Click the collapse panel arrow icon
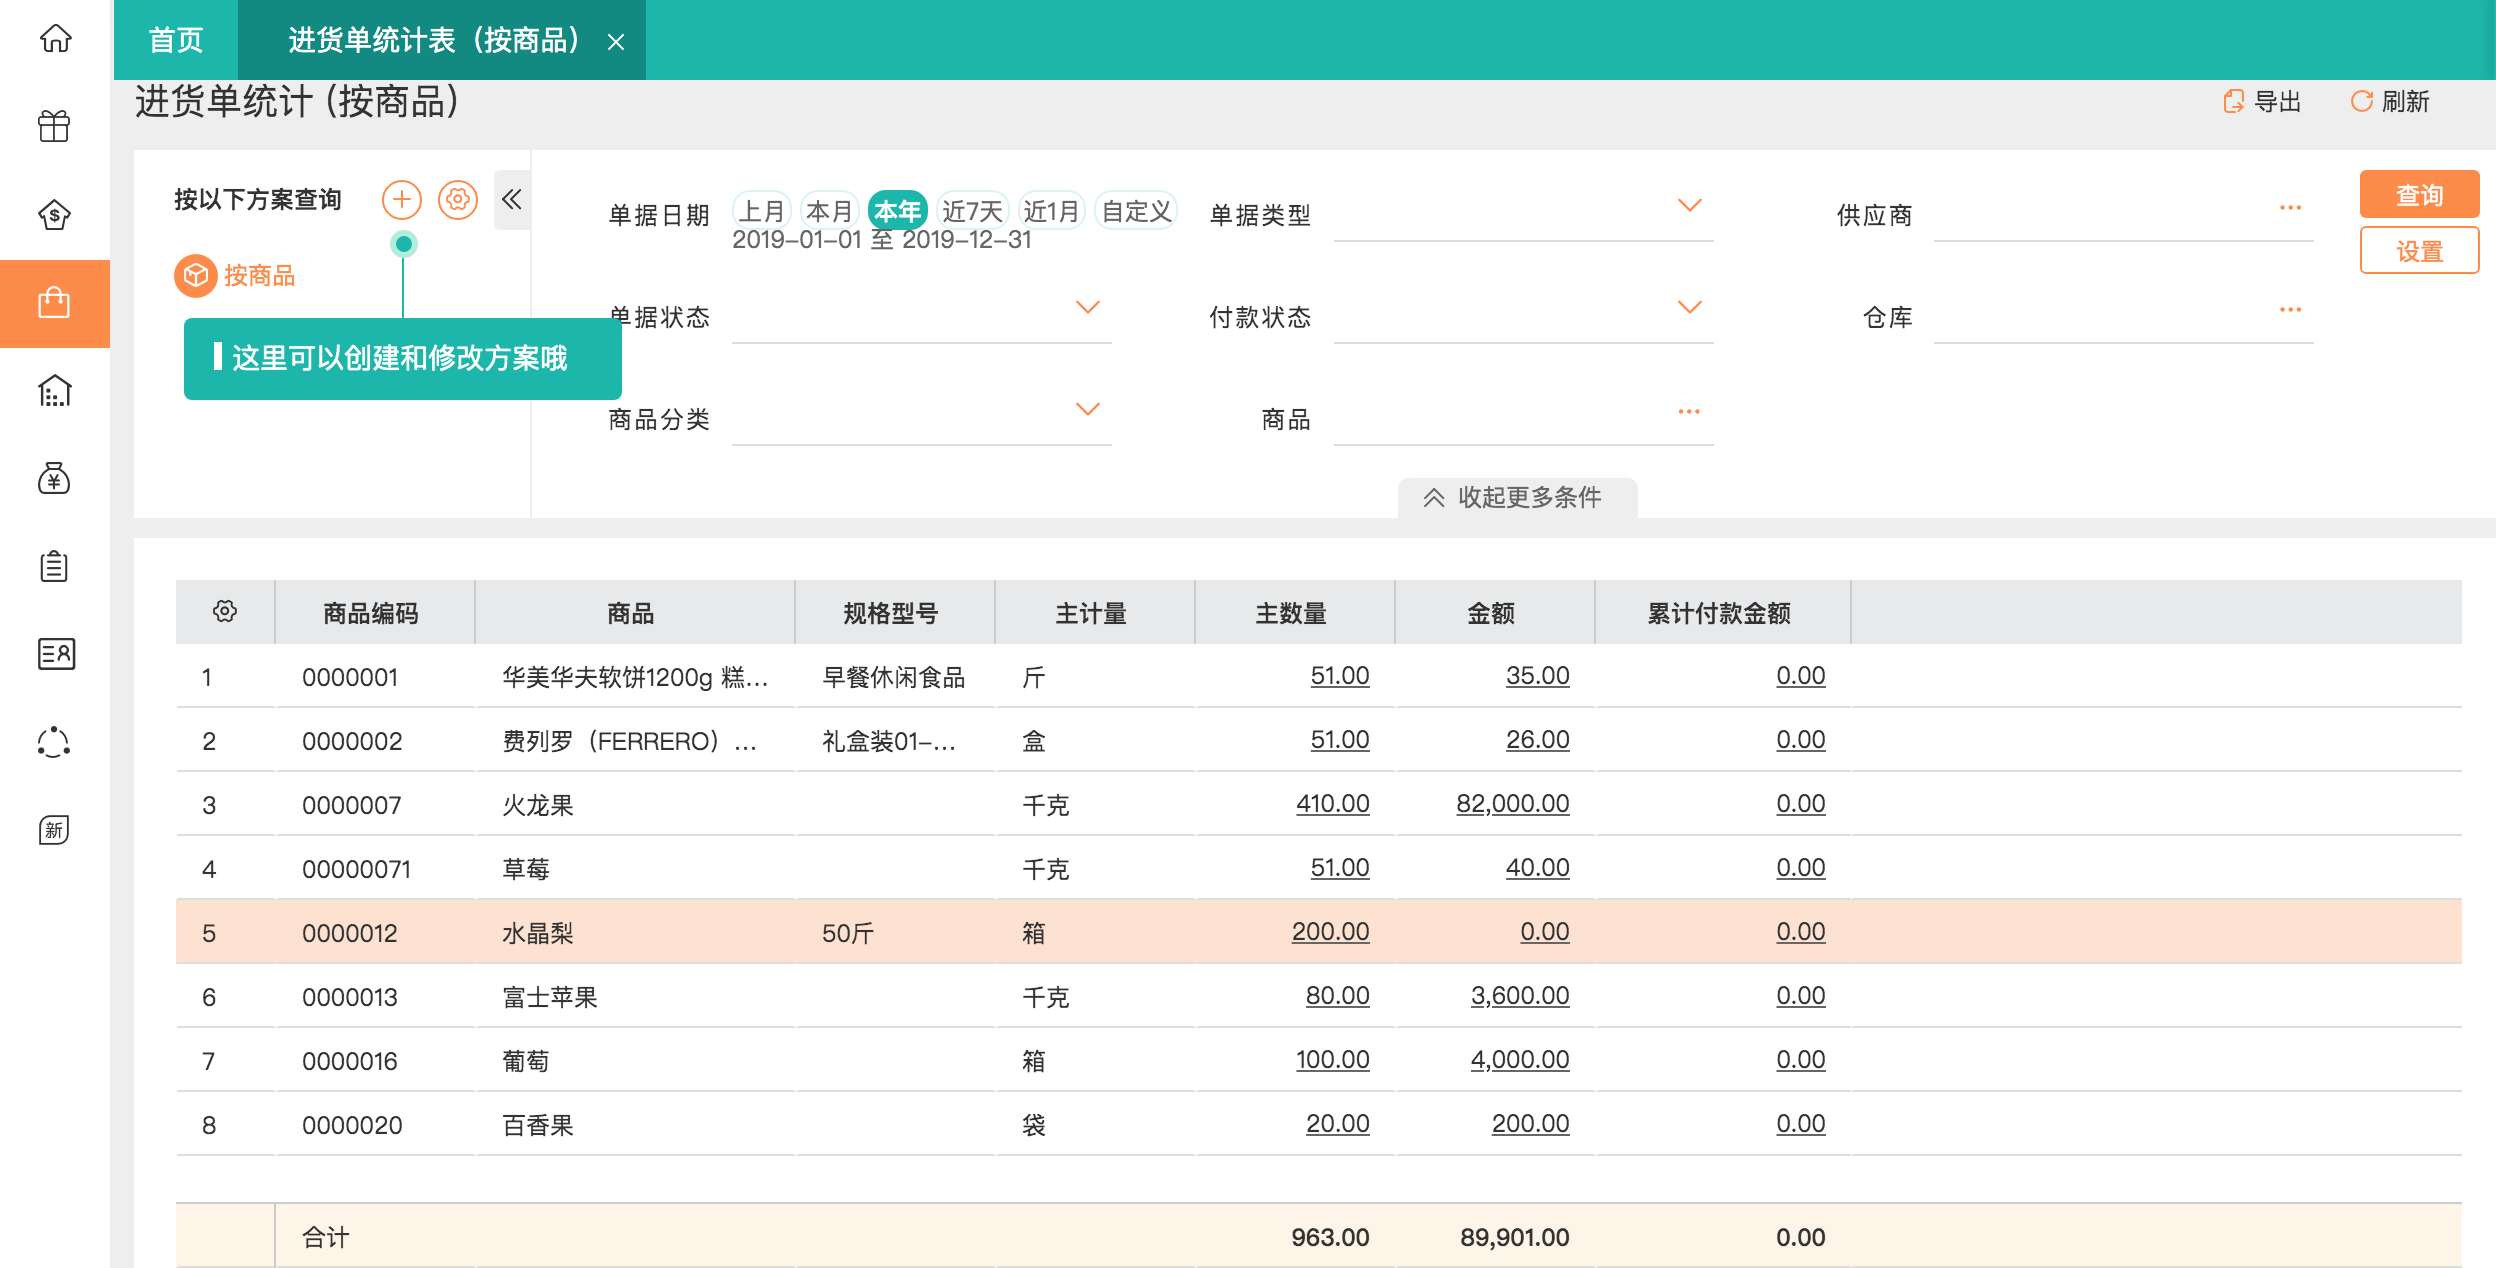 point(514,196)
